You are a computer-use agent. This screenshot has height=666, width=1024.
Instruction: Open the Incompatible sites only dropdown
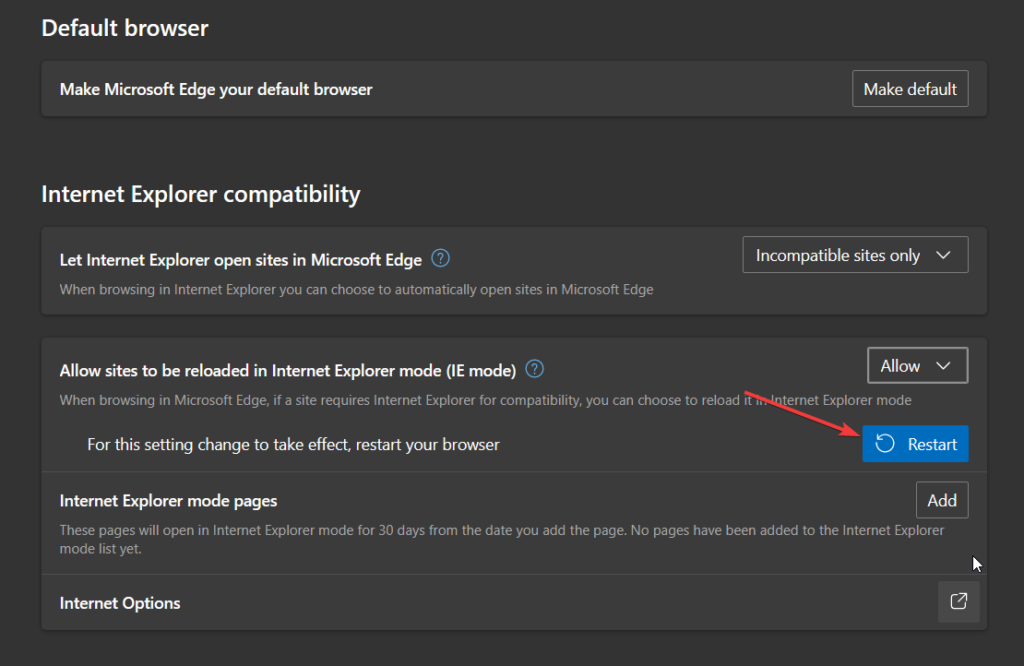point(855,255)
